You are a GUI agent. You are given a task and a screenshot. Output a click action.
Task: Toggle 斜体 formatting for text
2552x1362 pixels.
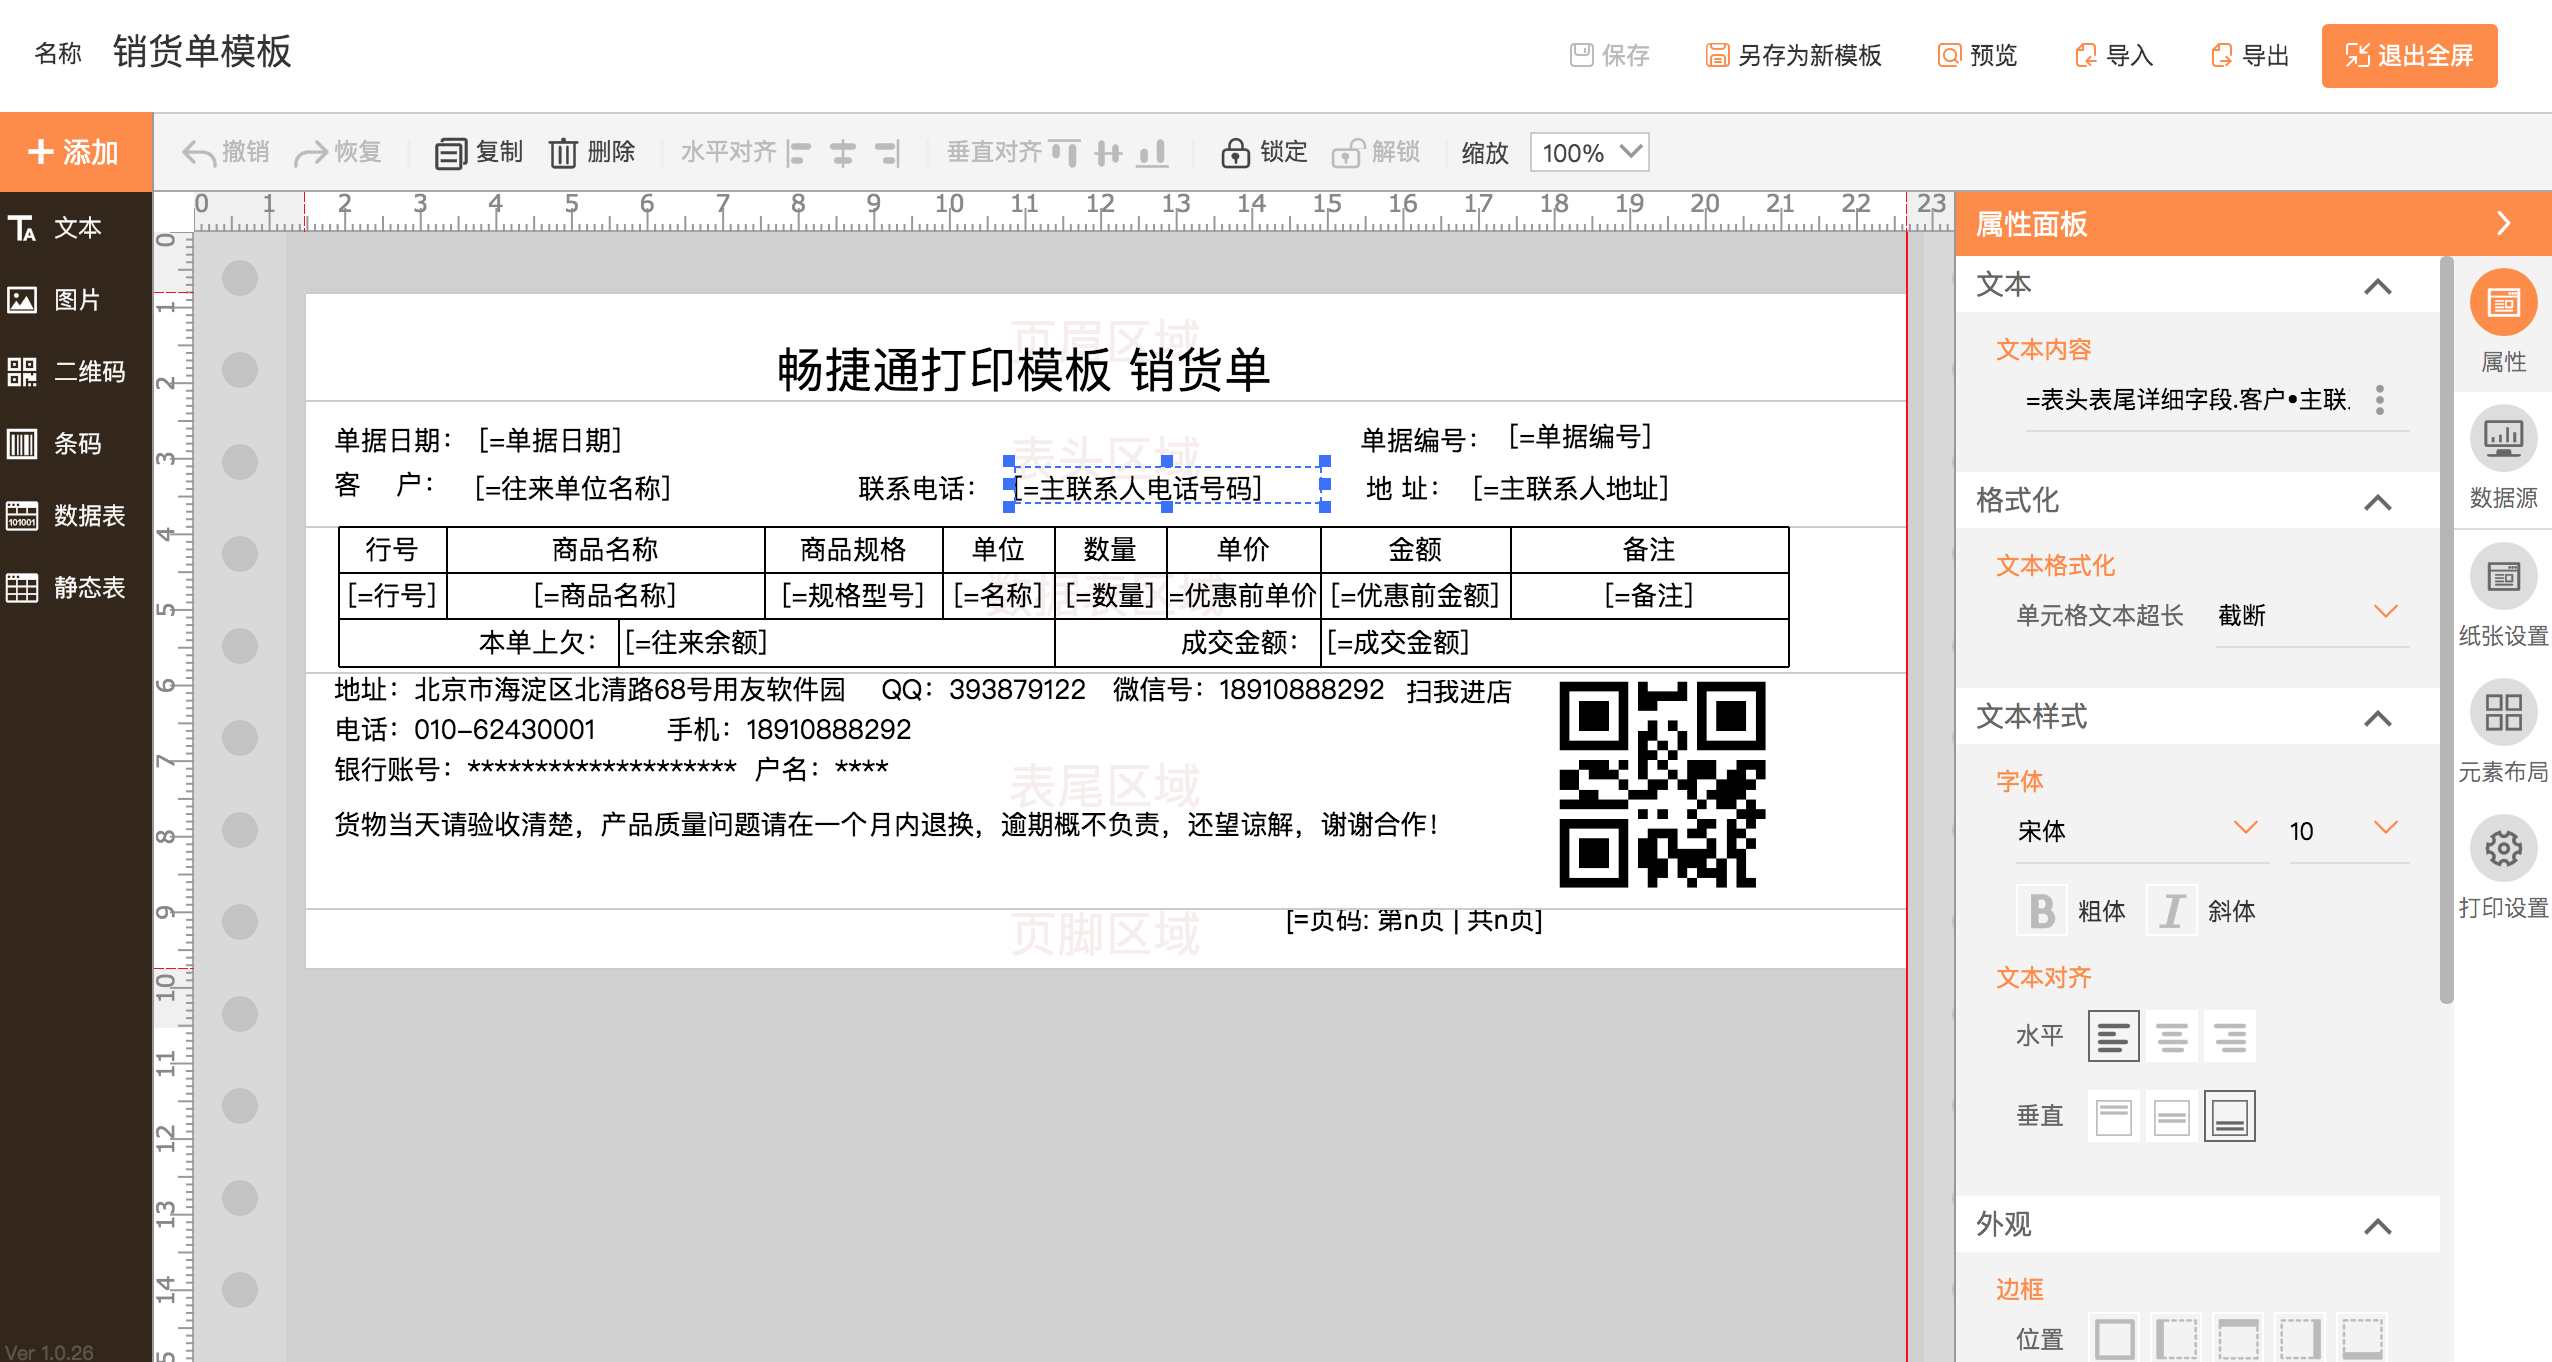click(x=2169, y=911)
